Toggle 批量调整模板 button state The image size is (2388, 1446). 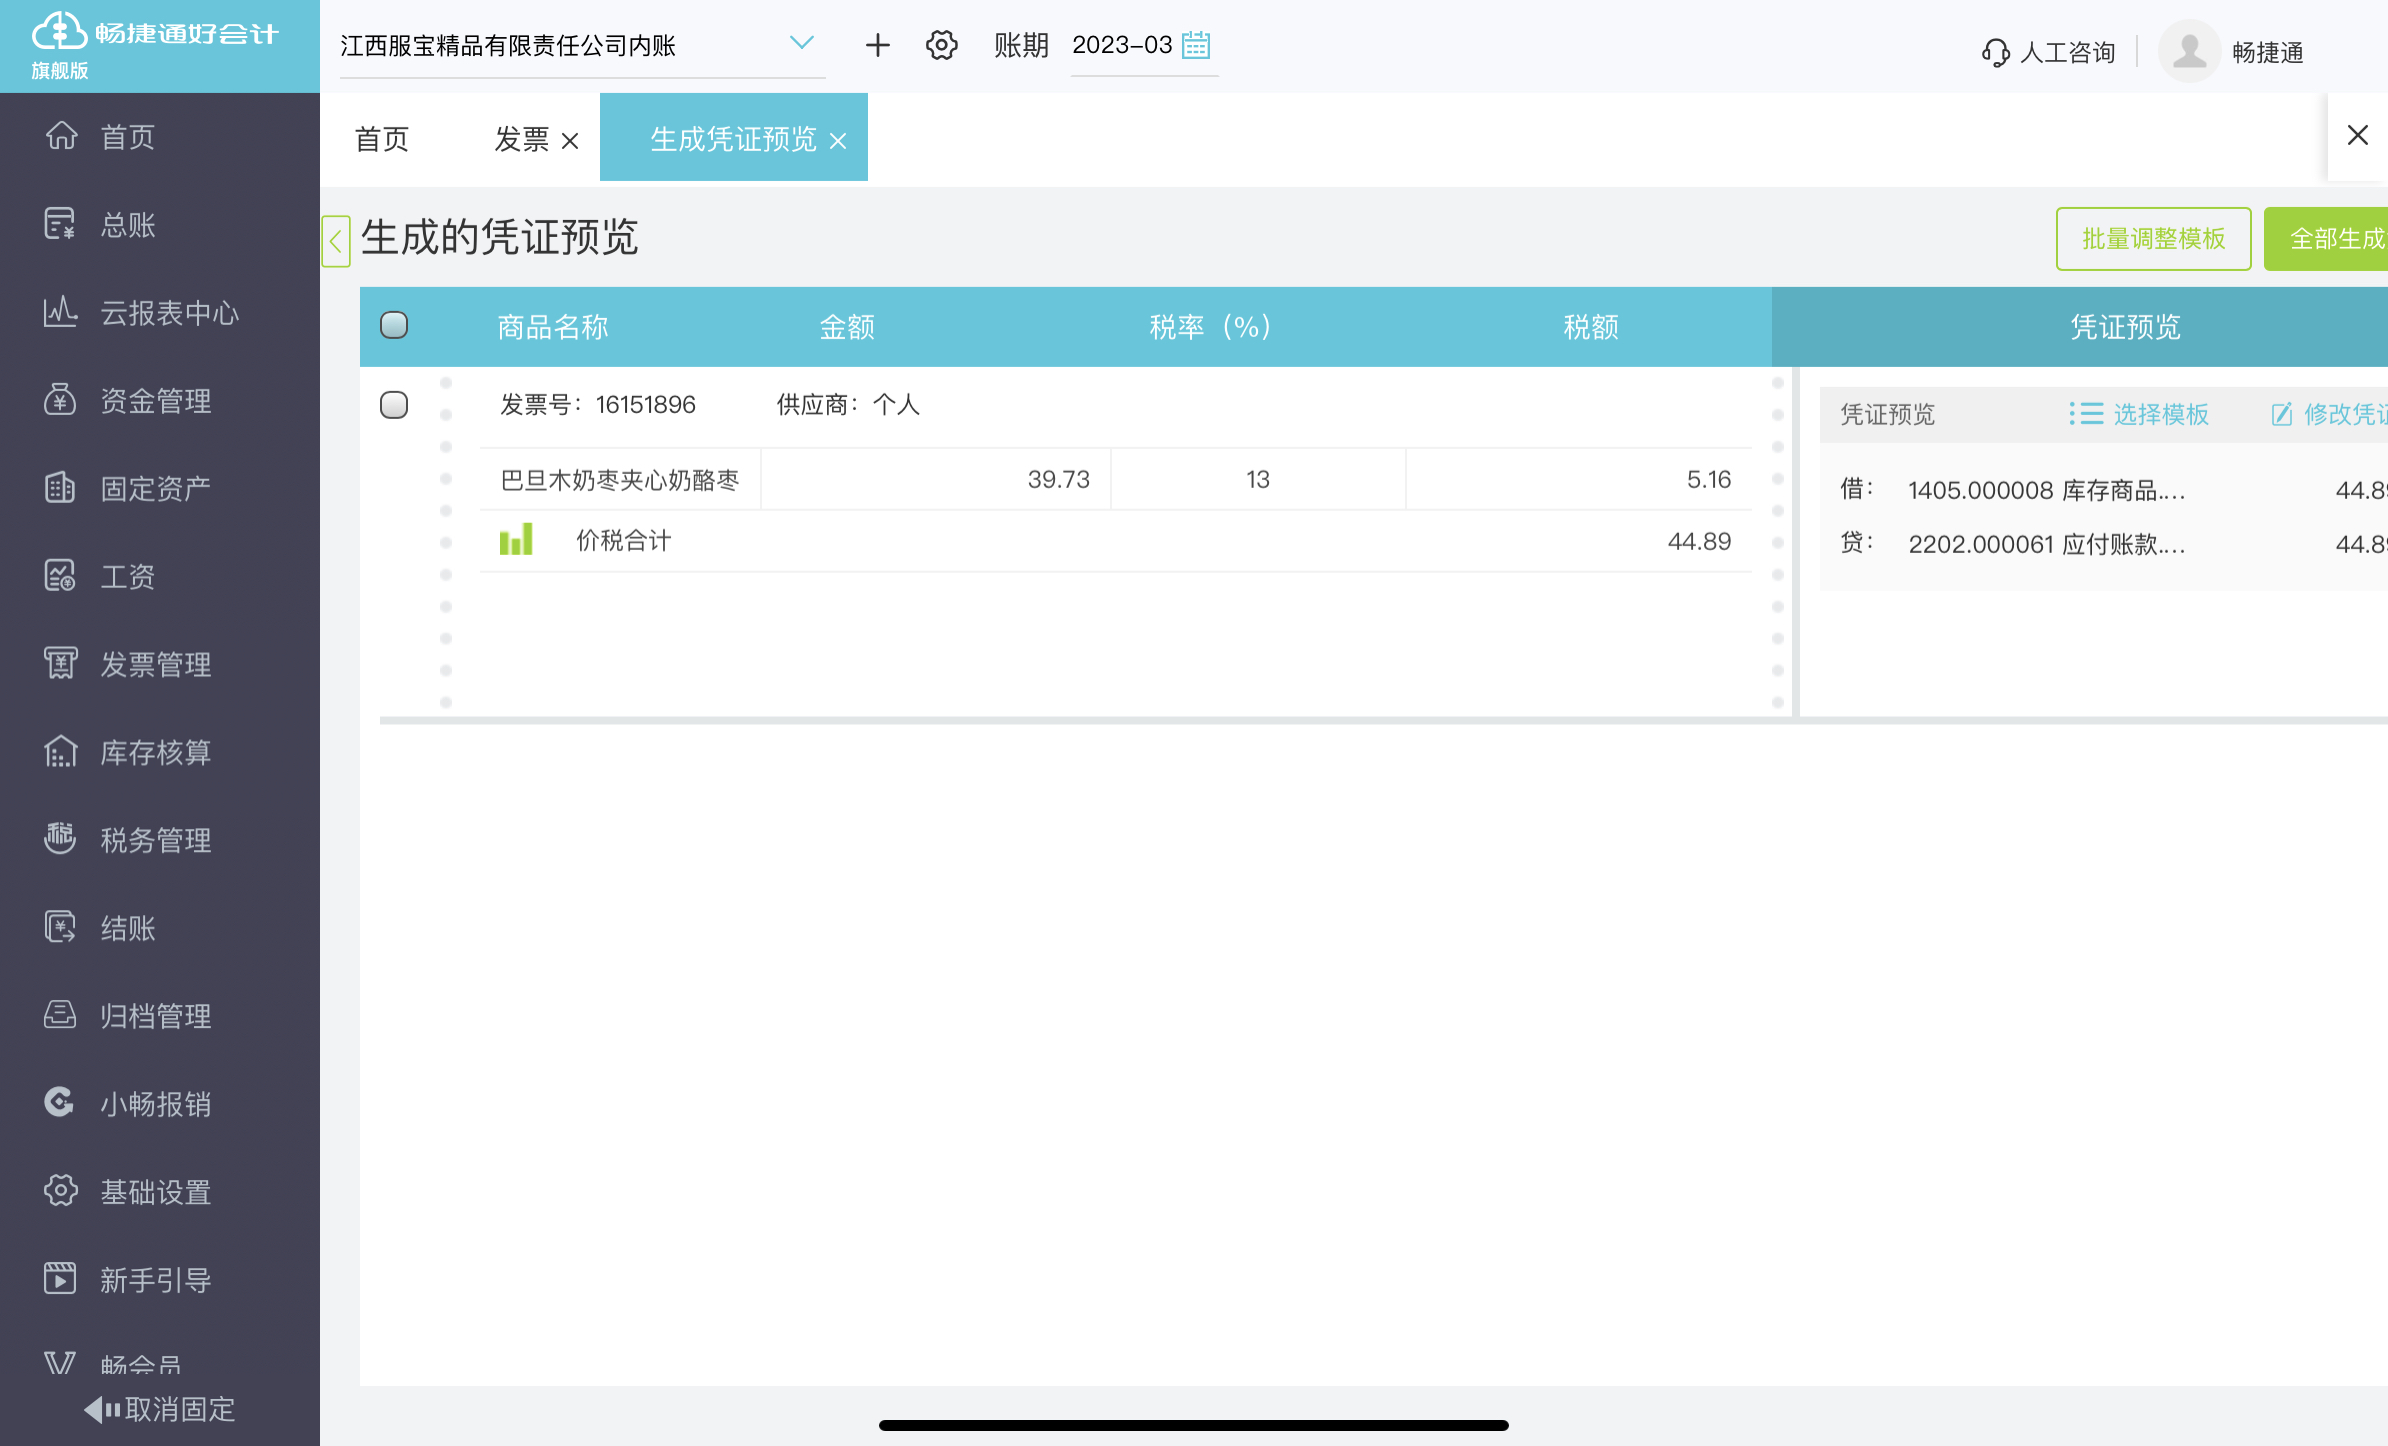[x=2153, y=239]
